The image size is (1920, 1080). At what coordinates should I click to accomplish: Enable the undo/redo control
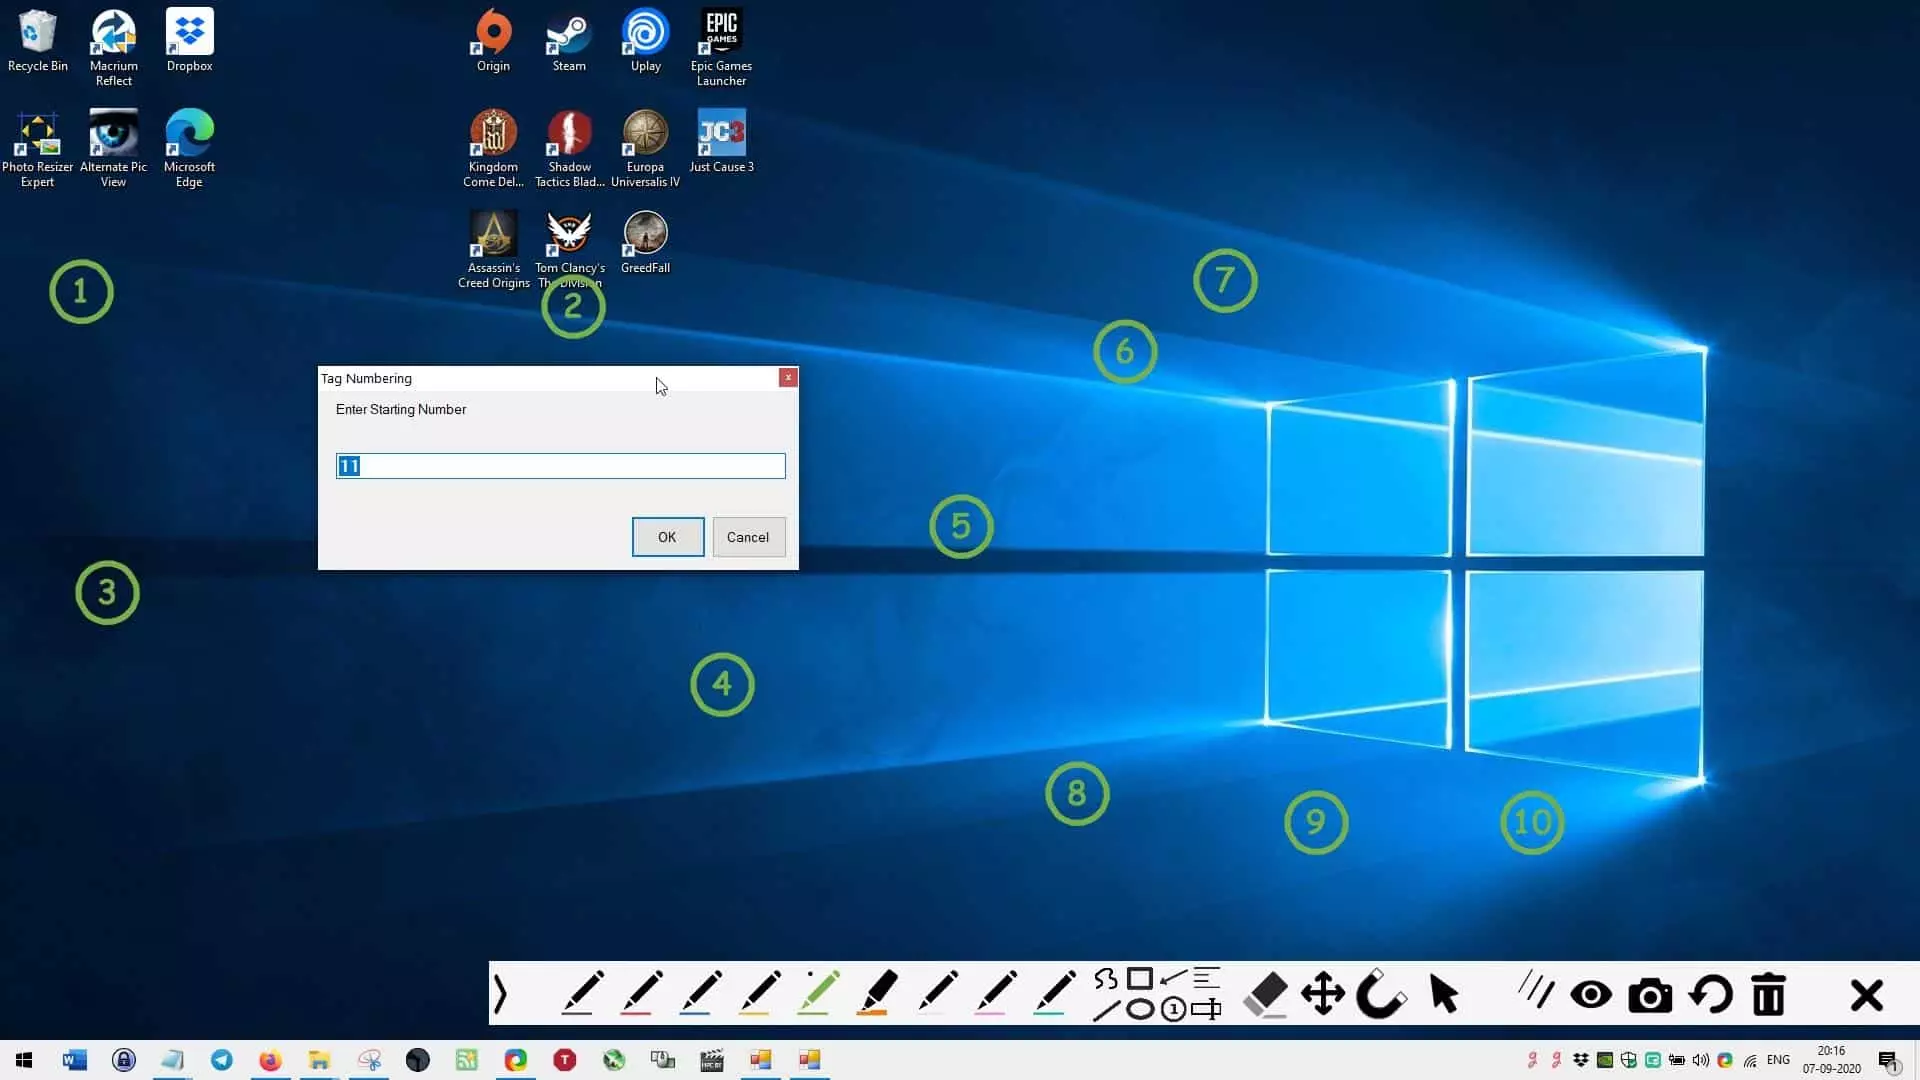tap(1710, 993)
